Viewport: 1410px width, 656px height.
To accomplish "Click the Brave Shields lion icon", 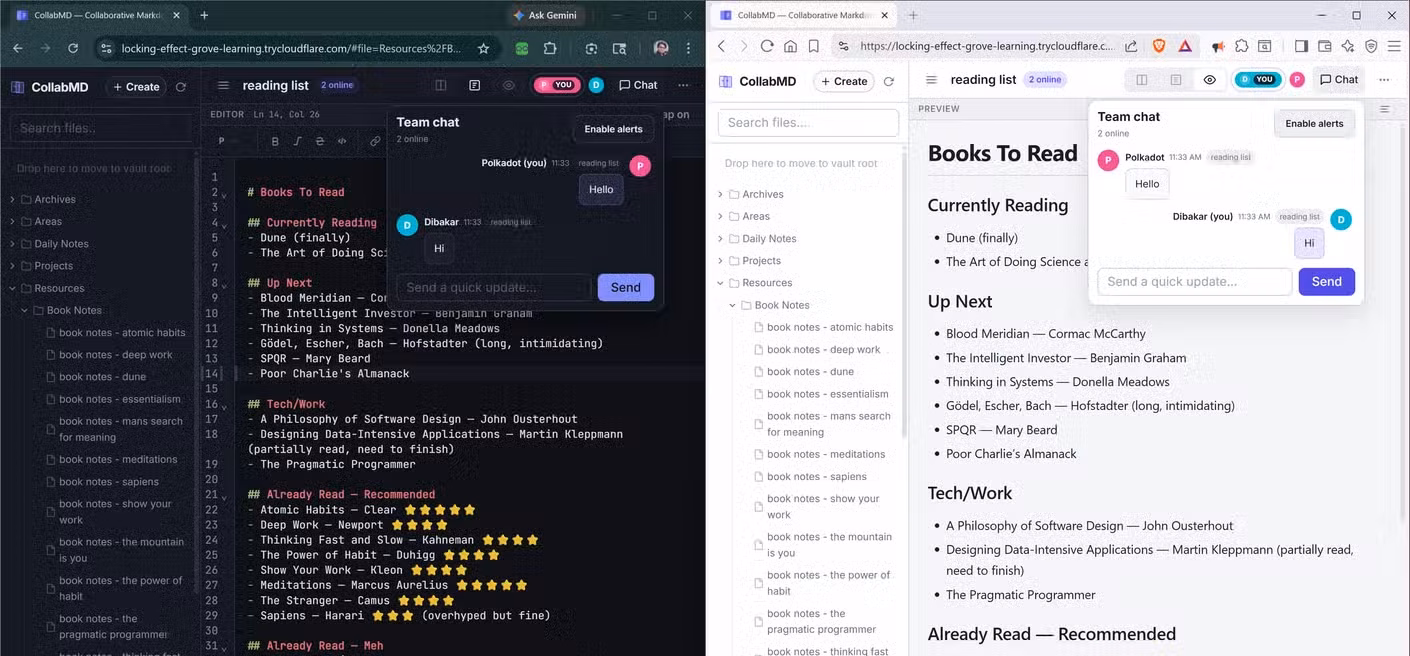I will [1159, 46].
